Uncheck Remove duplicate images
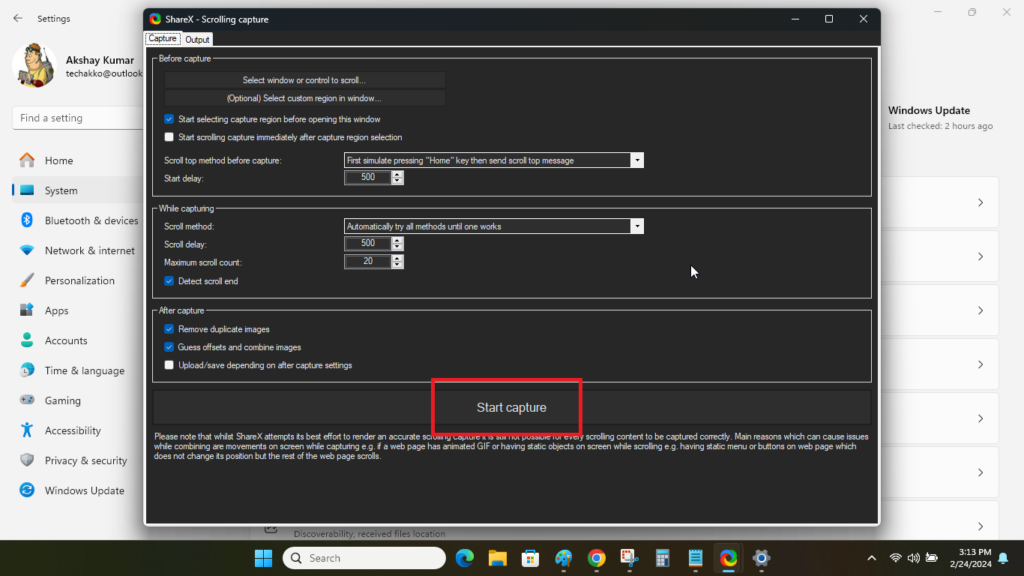Screen dimensions: 1024x576 coord(169,329)
